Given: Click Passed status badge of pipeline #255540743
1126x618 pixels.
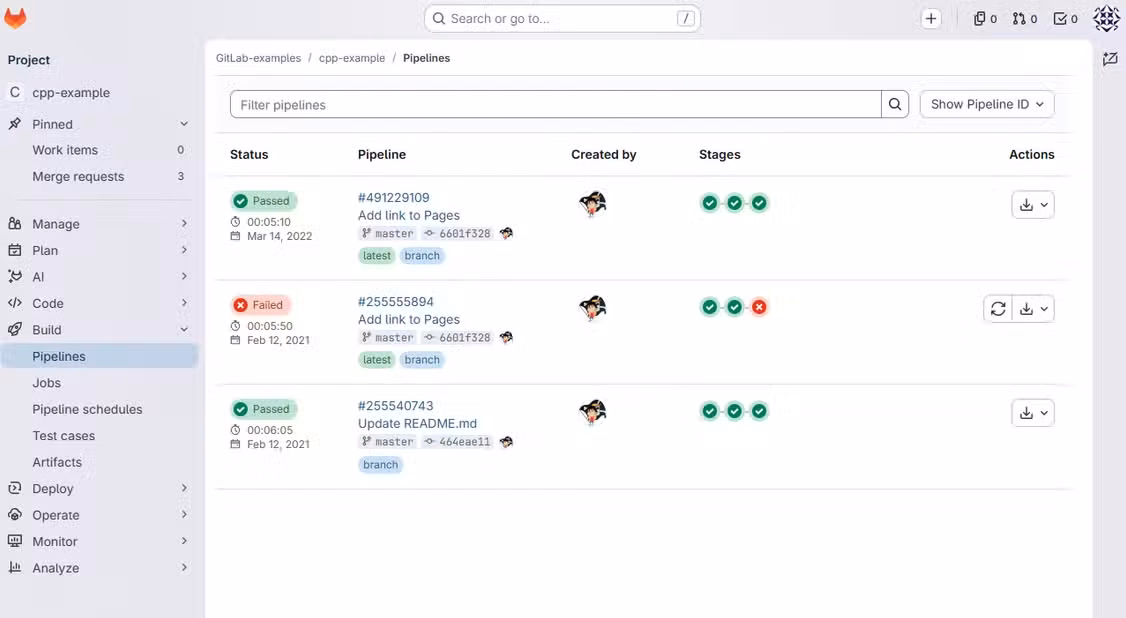Looking at the screenshot, I should click(x=264, y=409).
